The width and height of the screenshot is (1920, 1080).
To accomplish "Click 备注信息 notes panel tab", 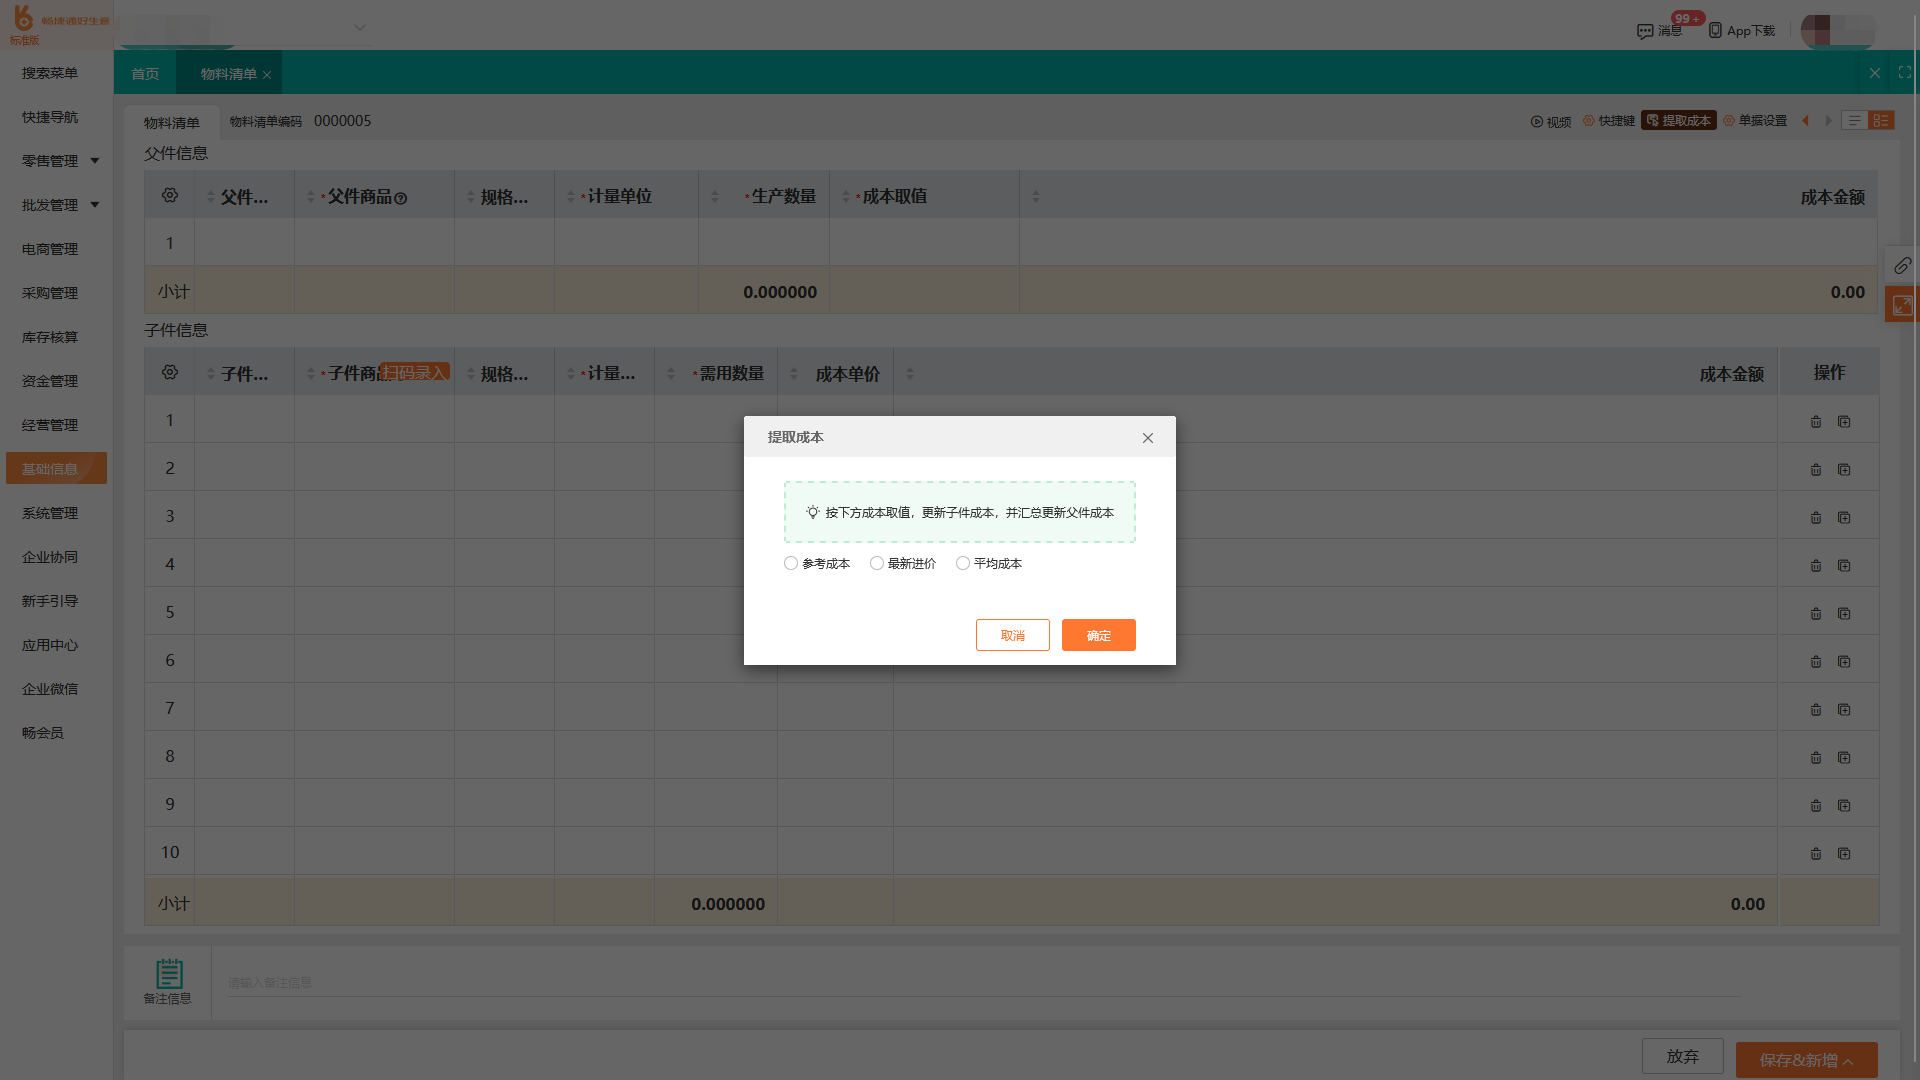I will (x=167, y=982).
